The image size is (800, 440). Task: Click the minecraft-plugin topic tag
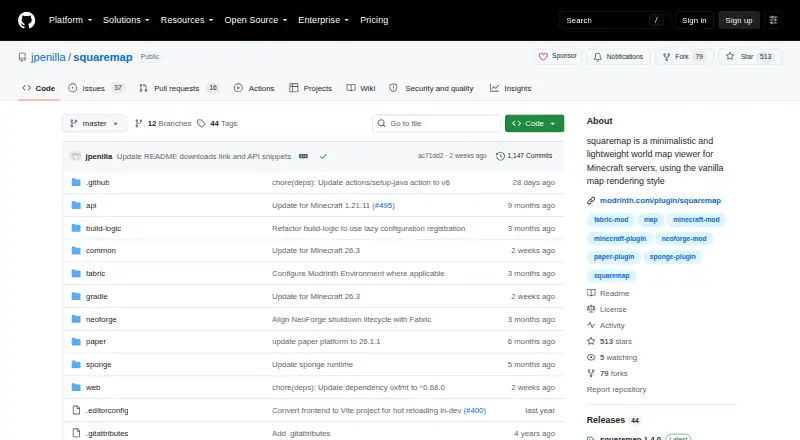[x=619, y=238]
